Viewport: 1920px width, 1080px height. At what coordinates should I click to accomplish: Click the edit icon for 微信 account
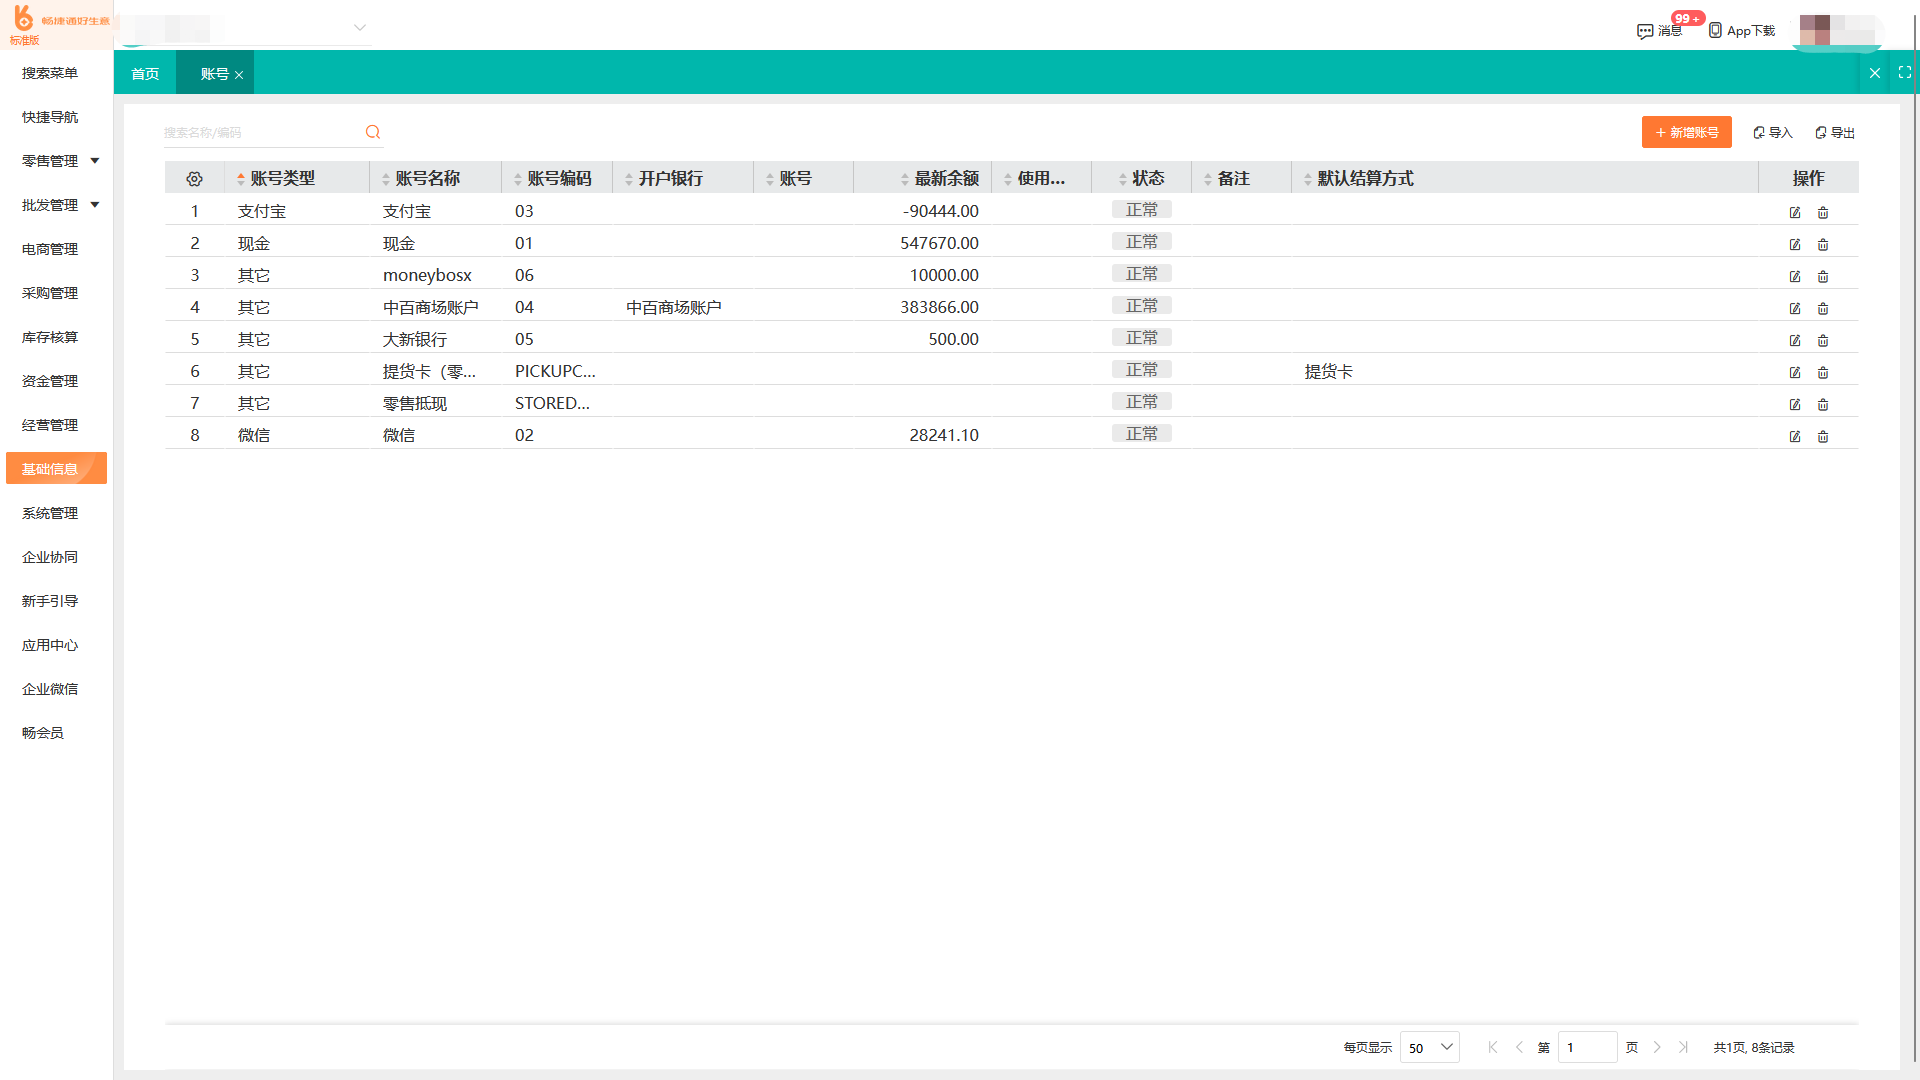click(1795, 433)
